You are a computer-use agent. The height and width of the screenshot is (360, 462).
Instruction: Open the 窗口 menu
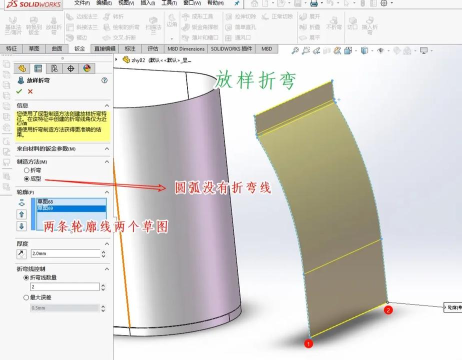193,3
